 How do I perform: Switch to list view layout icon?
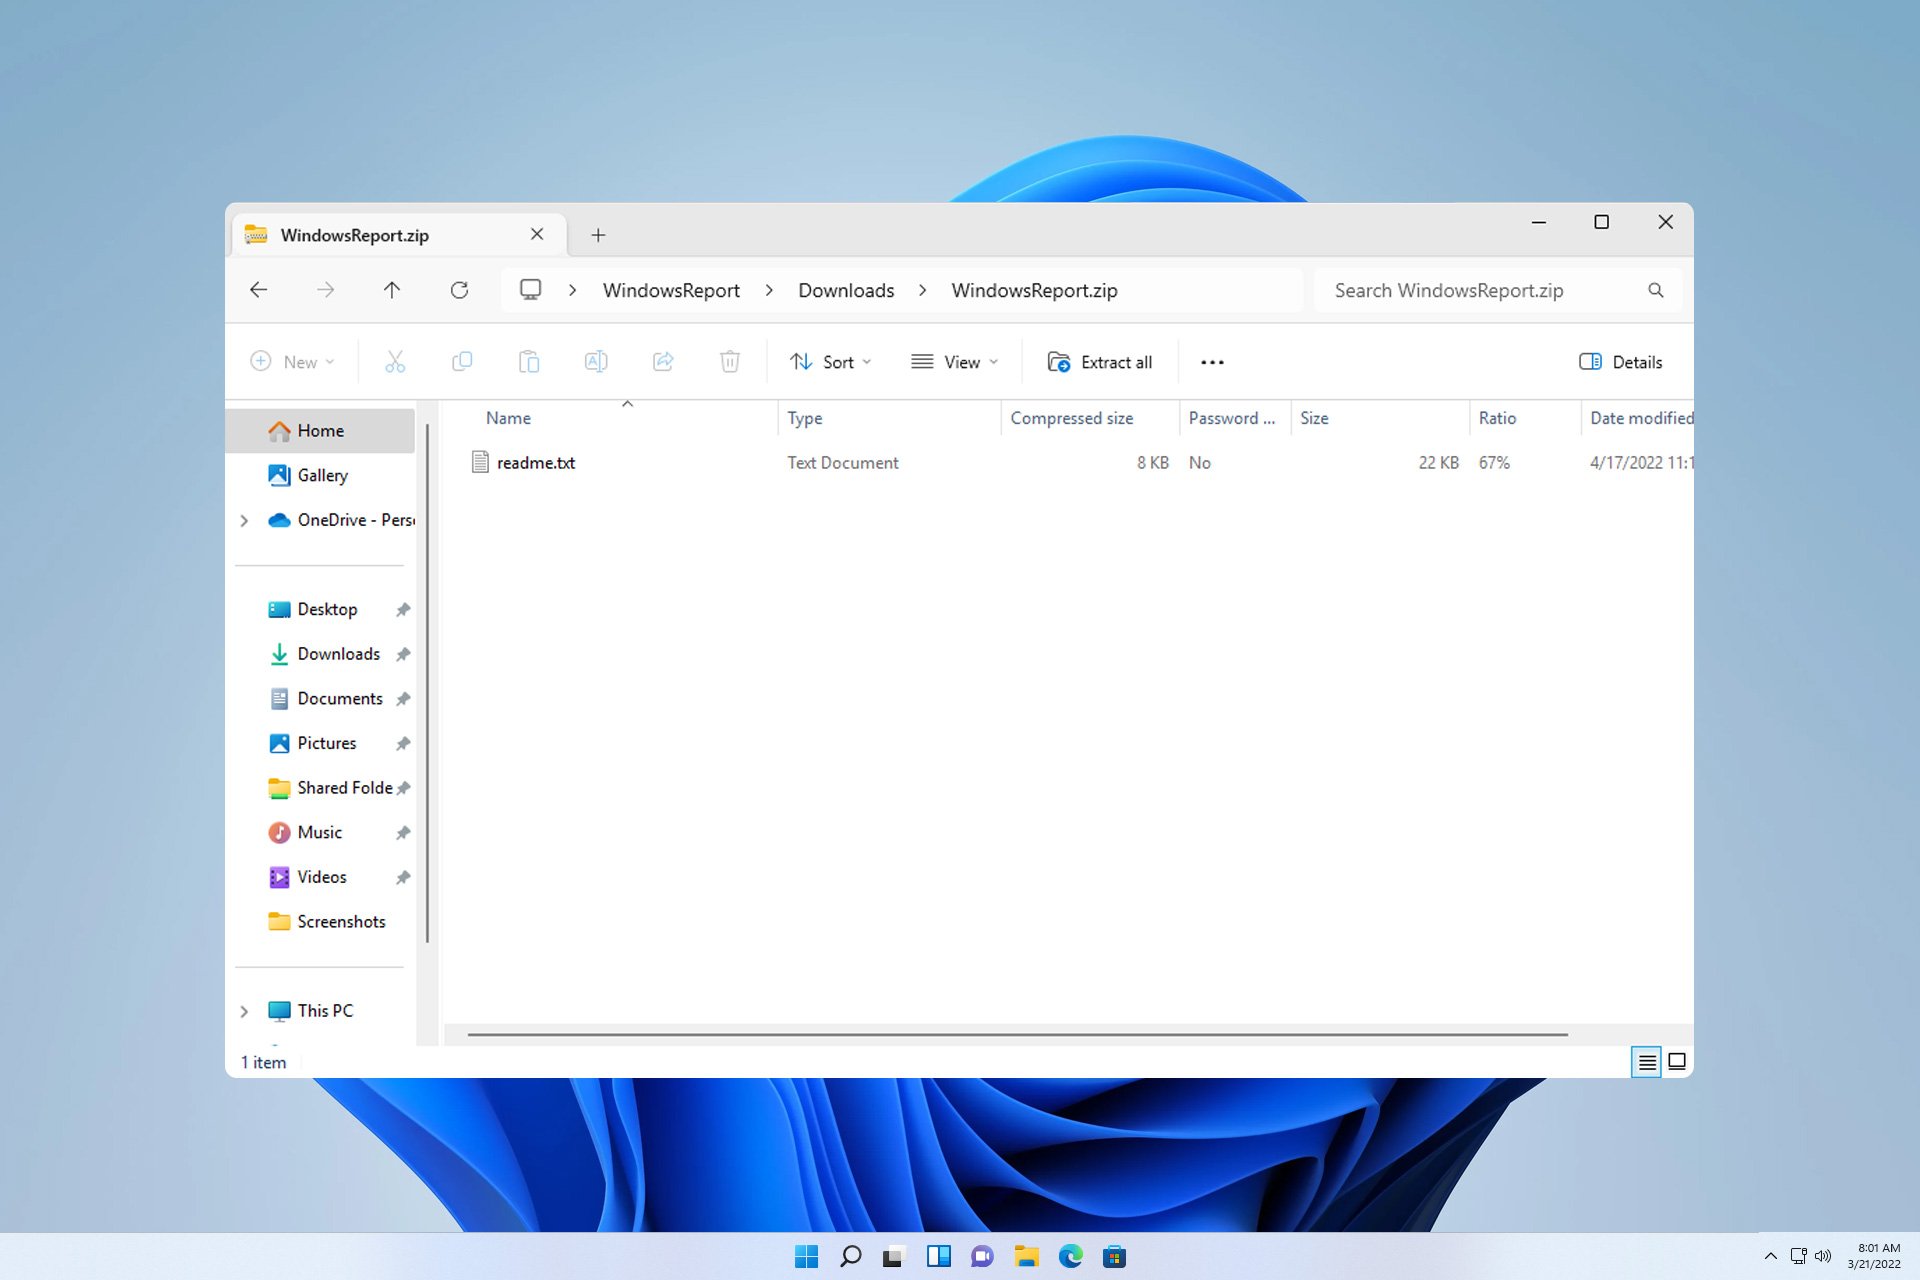(1646, 1061)
